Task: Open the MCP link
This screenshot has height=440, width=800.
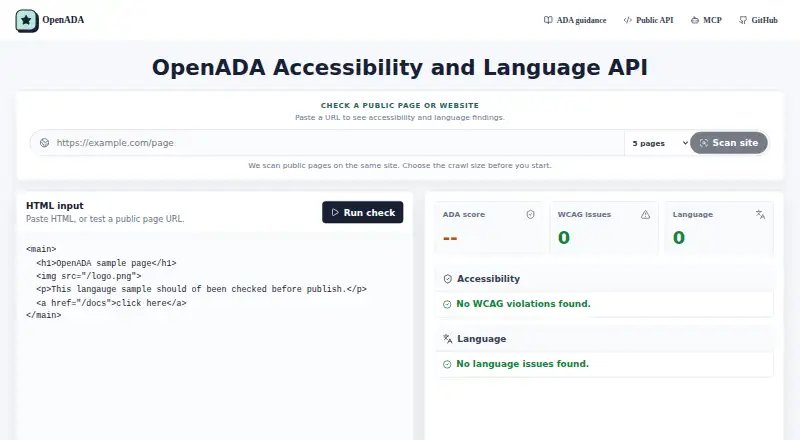Action: point(706,20)
